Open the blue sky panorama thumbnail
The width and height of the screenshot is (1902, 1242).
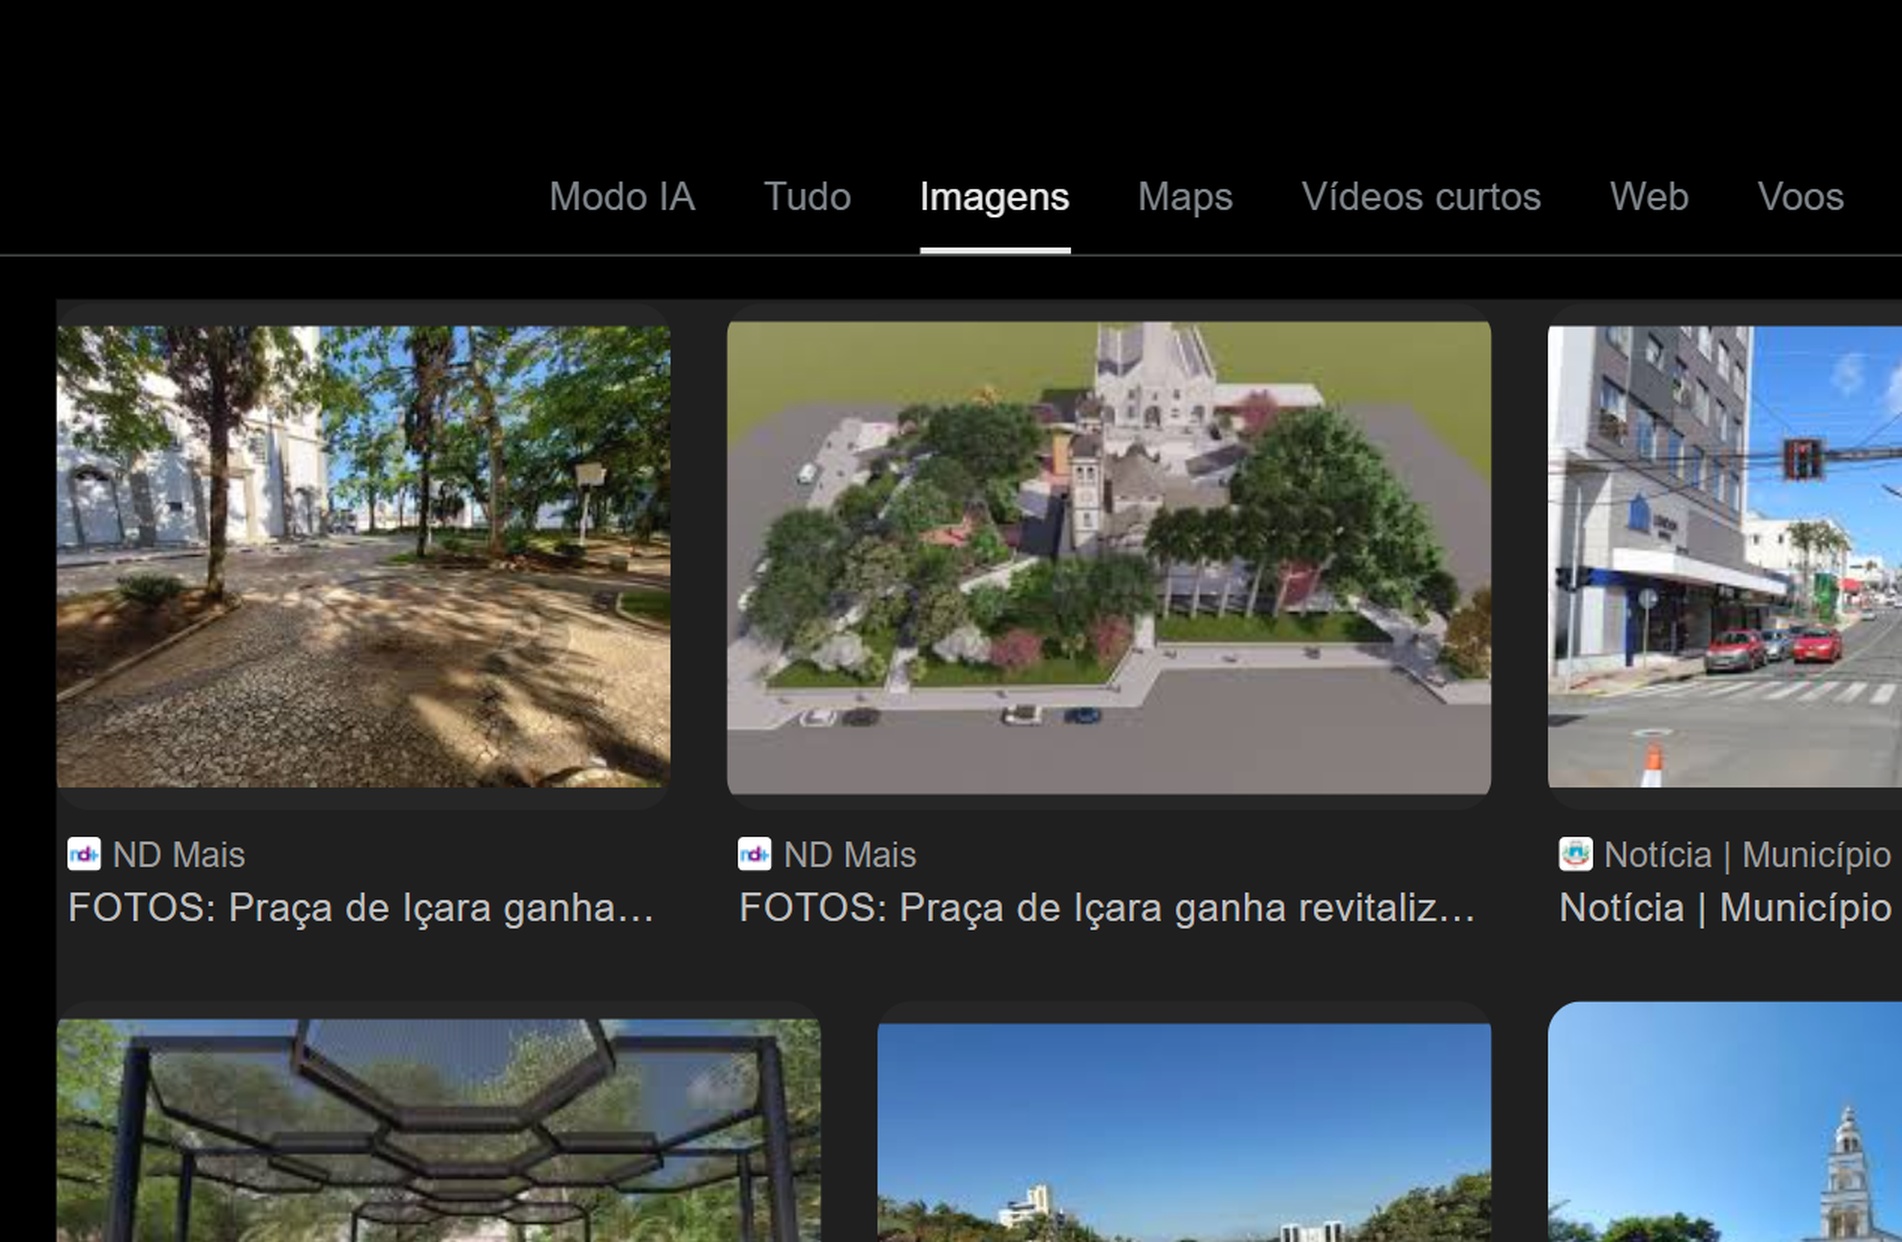pyautogui.click(x=1184, y=1132)
